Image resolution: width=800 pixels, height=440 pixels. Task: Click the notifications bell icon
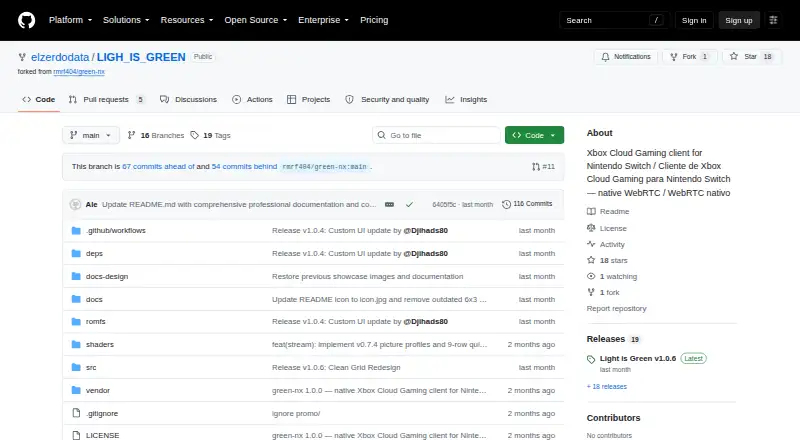(605, 57)
